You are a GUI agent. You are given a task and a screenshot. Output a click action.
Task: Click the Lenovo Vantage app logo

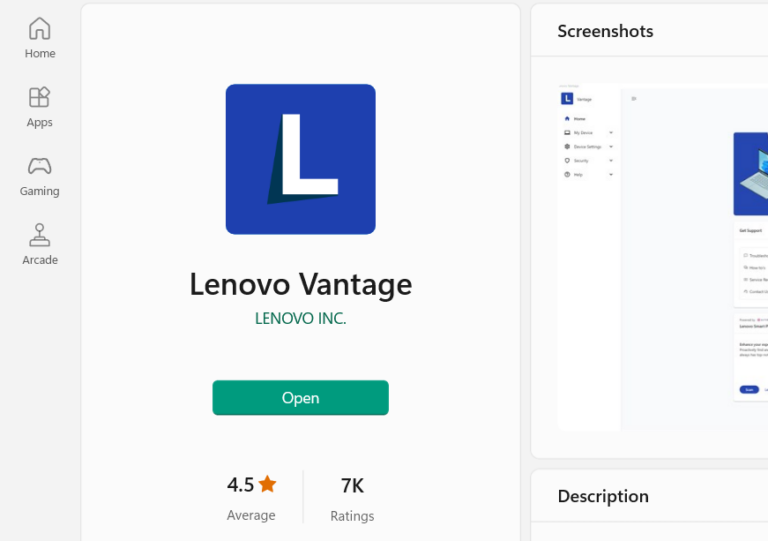(300, 159)
